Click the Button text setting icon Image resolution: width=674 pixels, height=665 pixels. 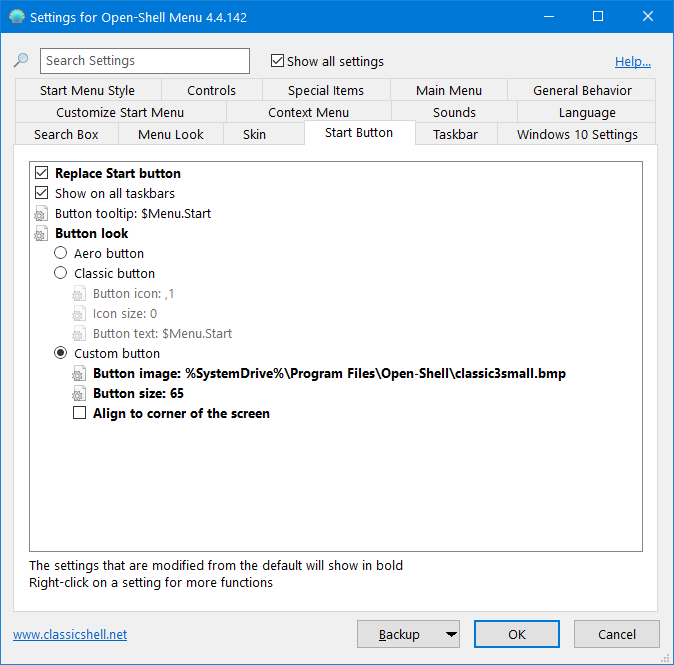pyautogui.click(x=80, y=334)
